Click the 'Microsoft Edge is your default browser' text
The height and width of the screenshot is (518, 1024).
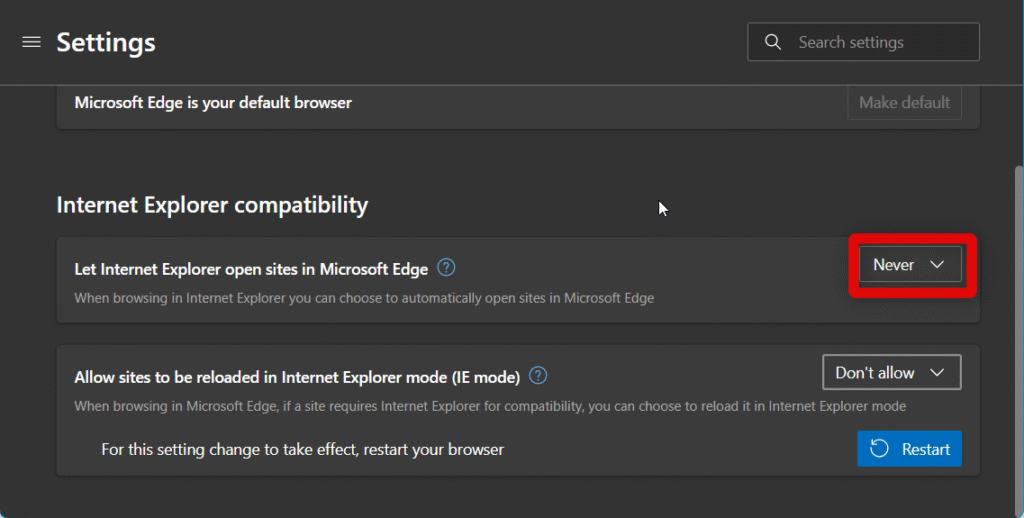click(213, 102)
